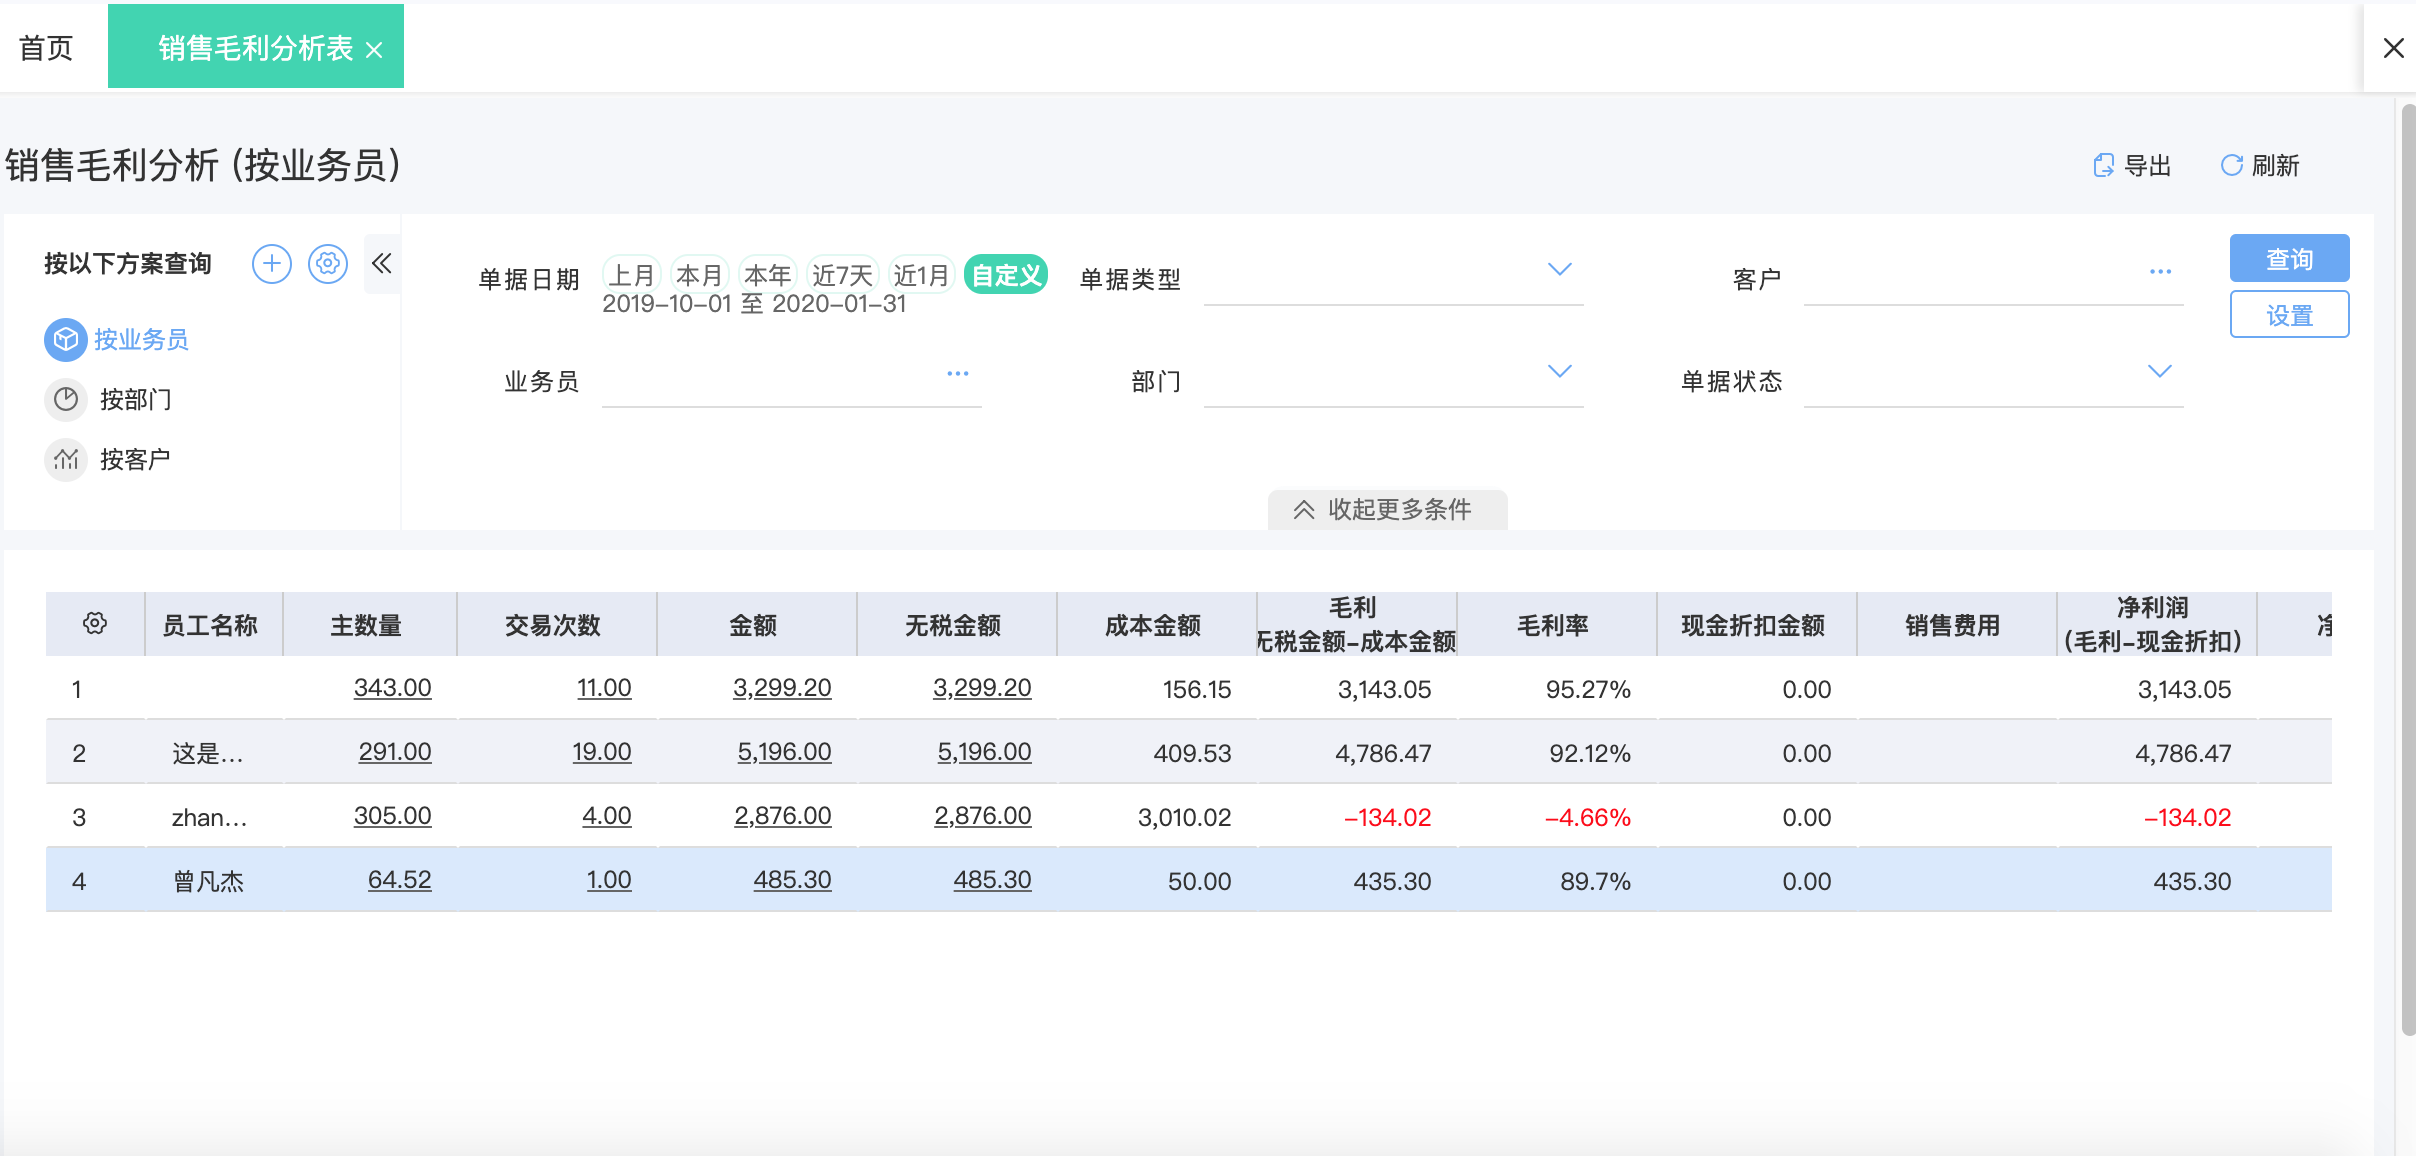The image size is (2416, 1156).
Task: Click 单据日期 自定义 toggle button
Action: pos(1005,274)
